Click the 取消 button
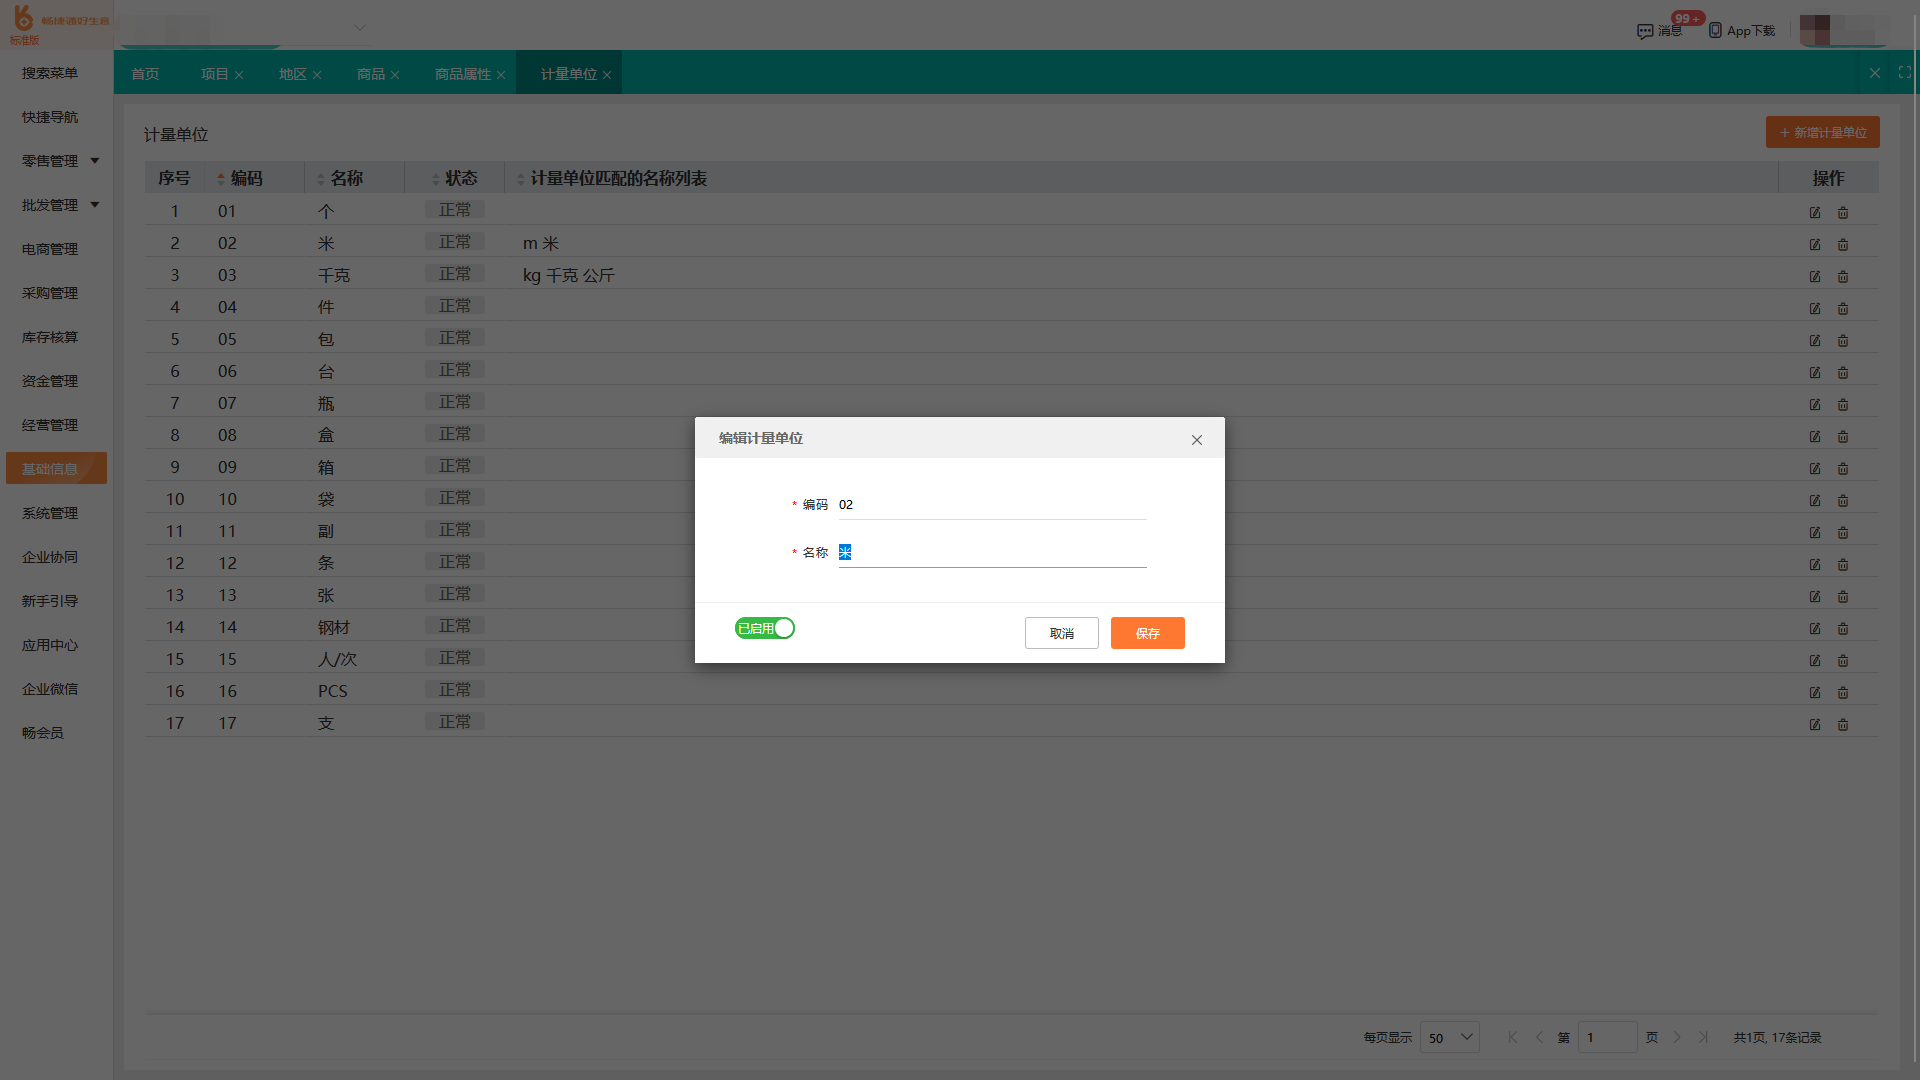 tap(1062, 633)
